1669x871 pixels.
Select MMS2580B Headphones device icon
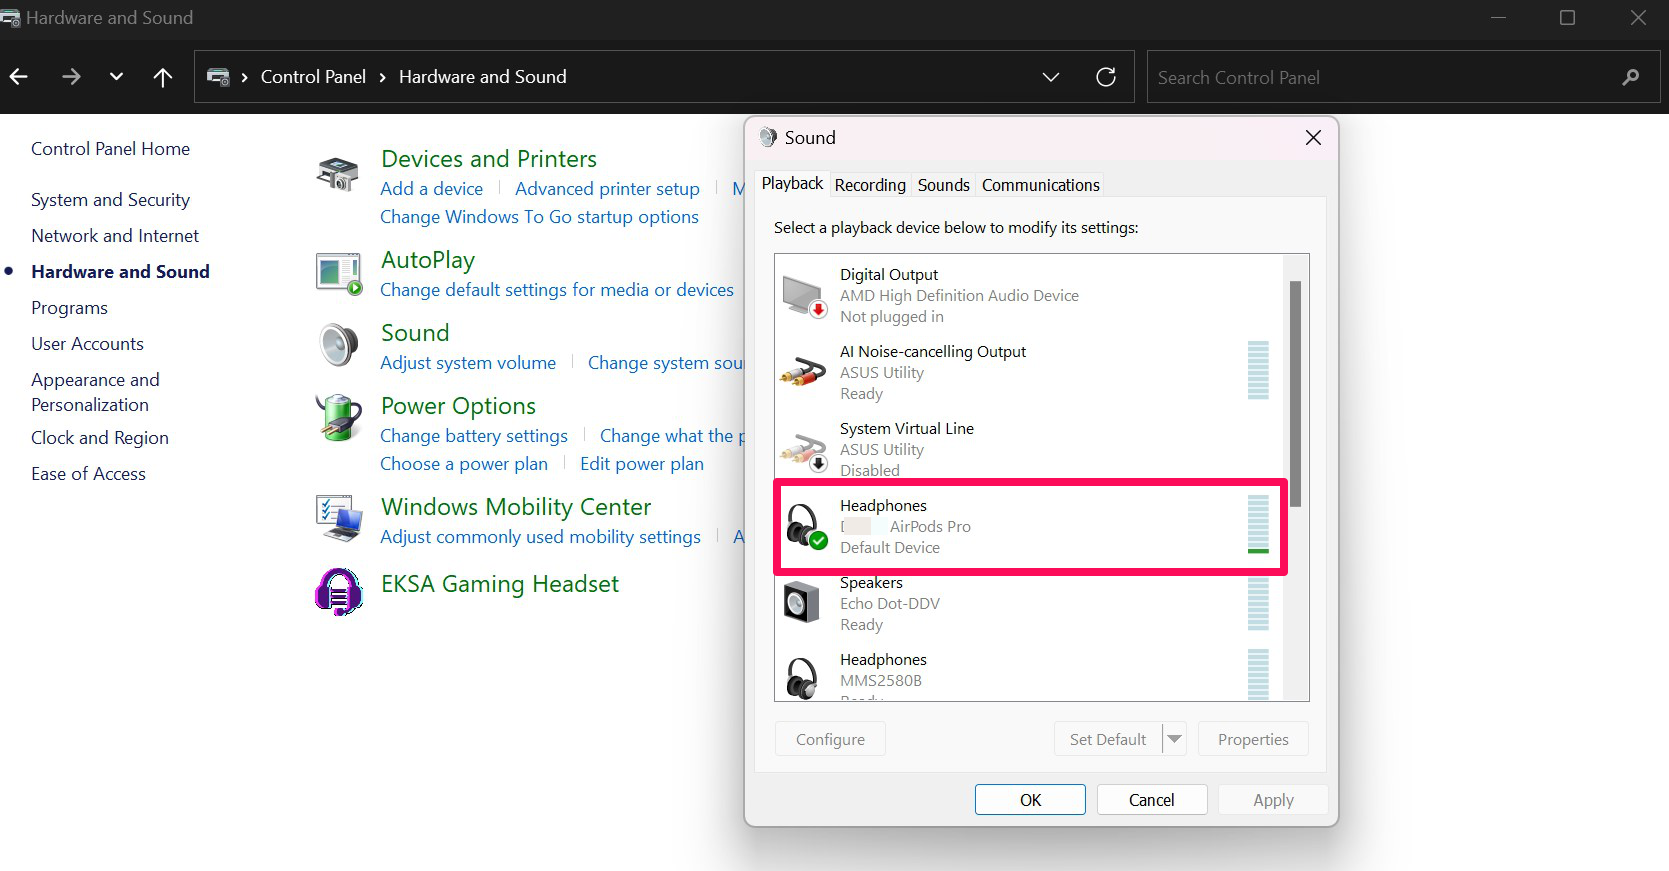tap(802, 678)
